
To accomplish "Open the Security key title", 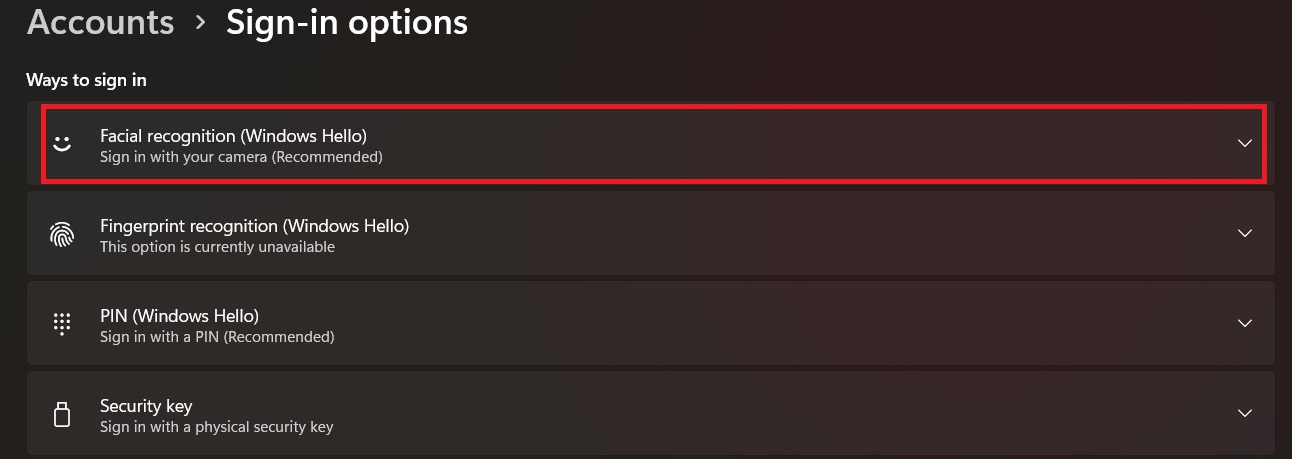I will point(146,405).
